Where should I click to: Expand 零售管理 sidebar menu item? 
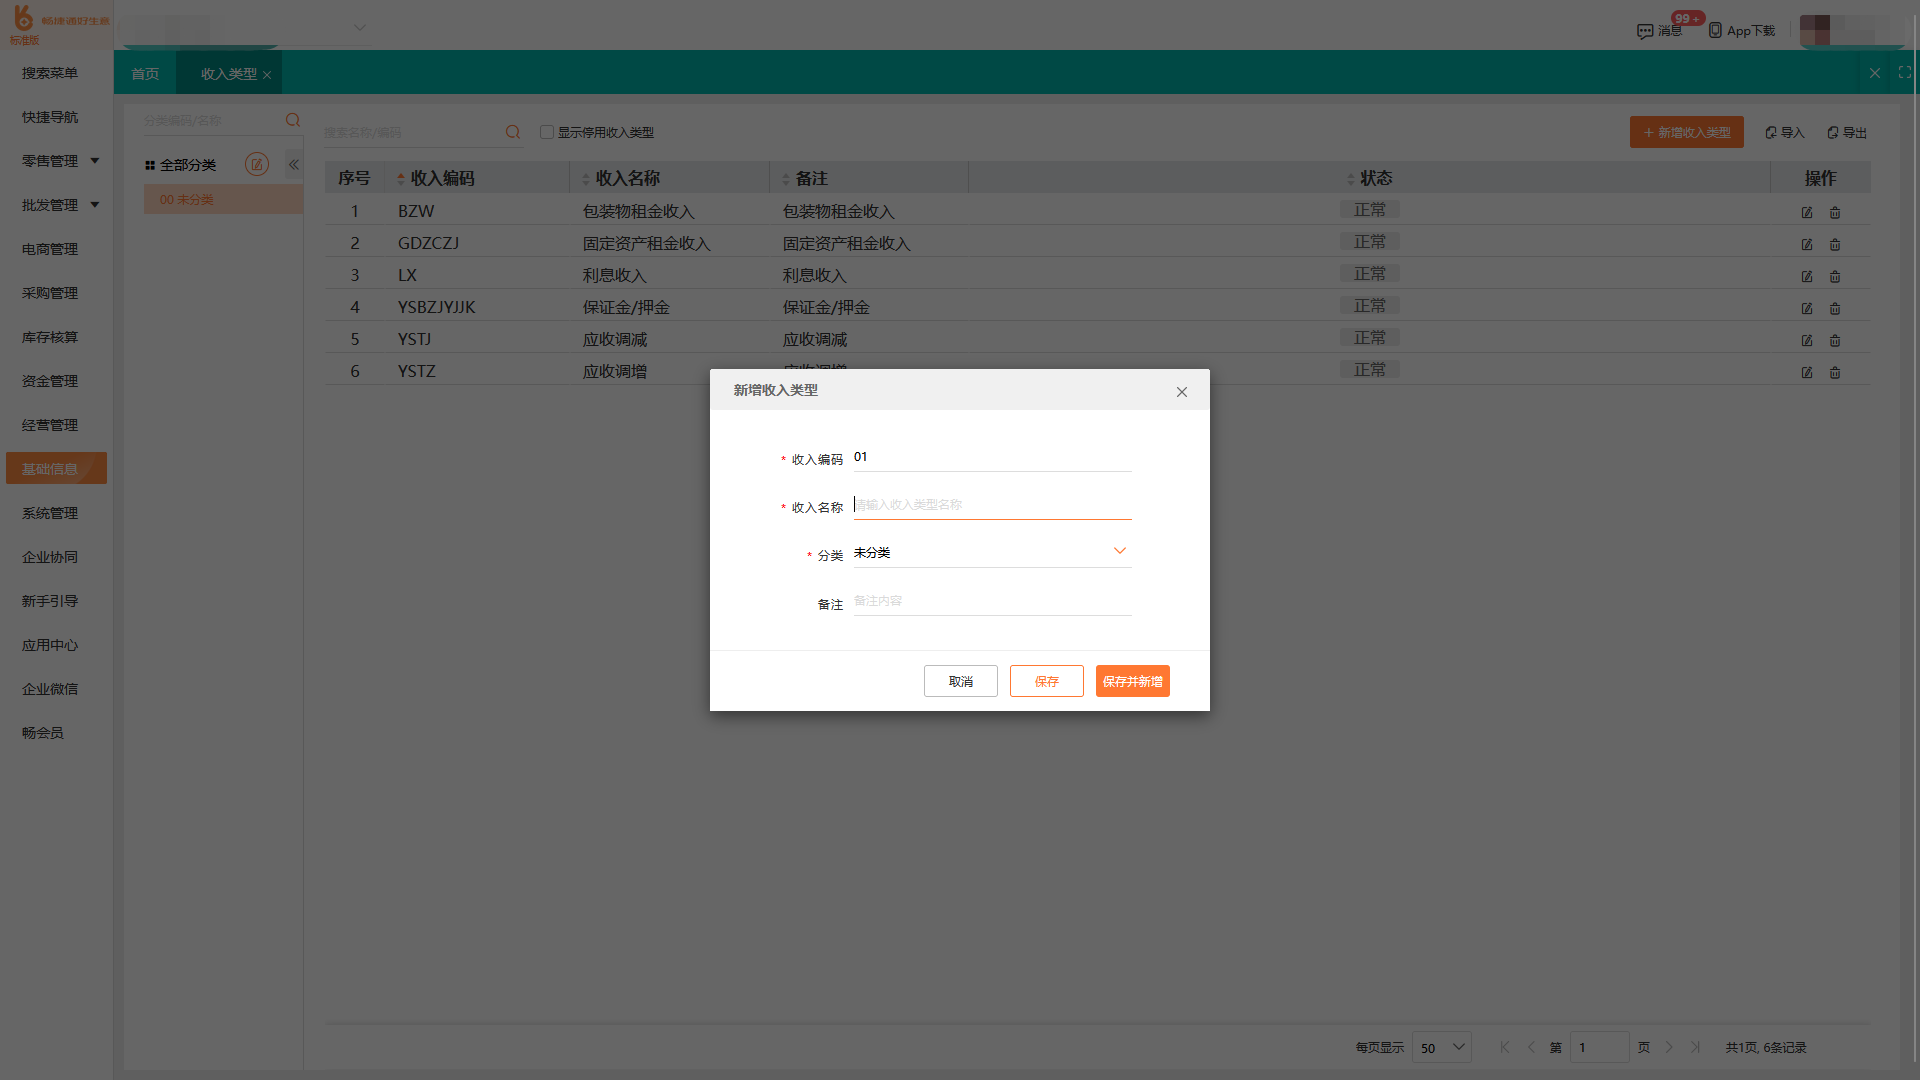click(58, 161)
